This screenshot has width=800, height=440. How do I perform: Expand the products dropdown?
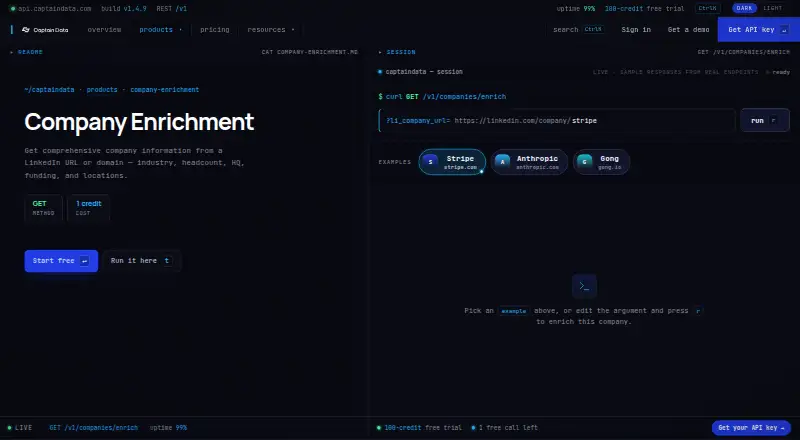pos(160,30)
